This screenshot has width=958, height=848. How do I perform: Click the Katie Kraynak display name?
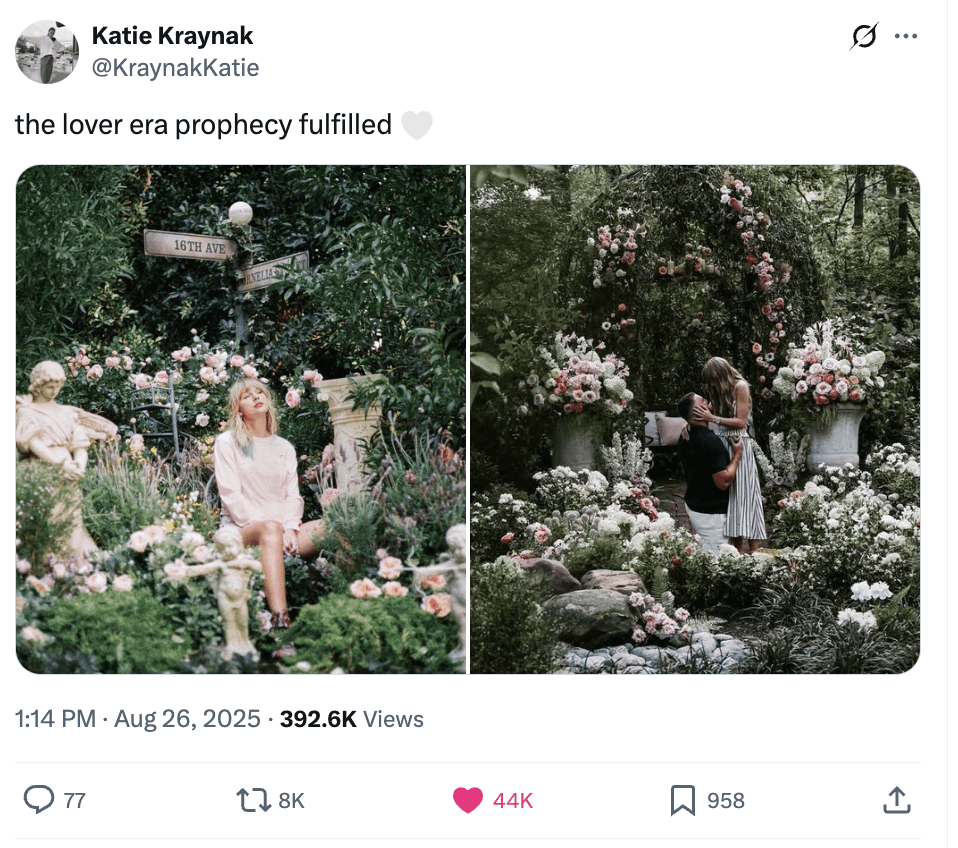pyautogui.click(x=172, y=36)
